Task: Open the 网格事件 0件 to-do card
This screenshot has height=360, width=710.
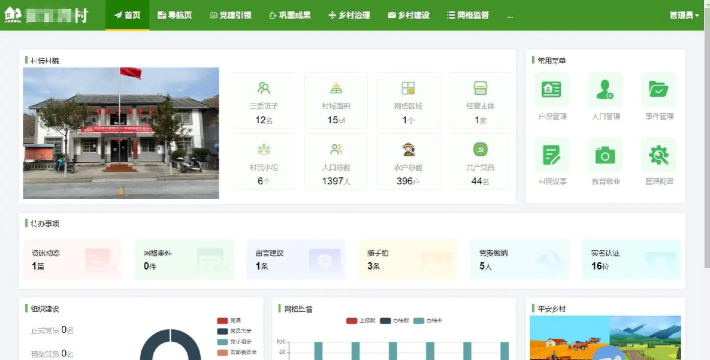Action: [x=184, y=259]
